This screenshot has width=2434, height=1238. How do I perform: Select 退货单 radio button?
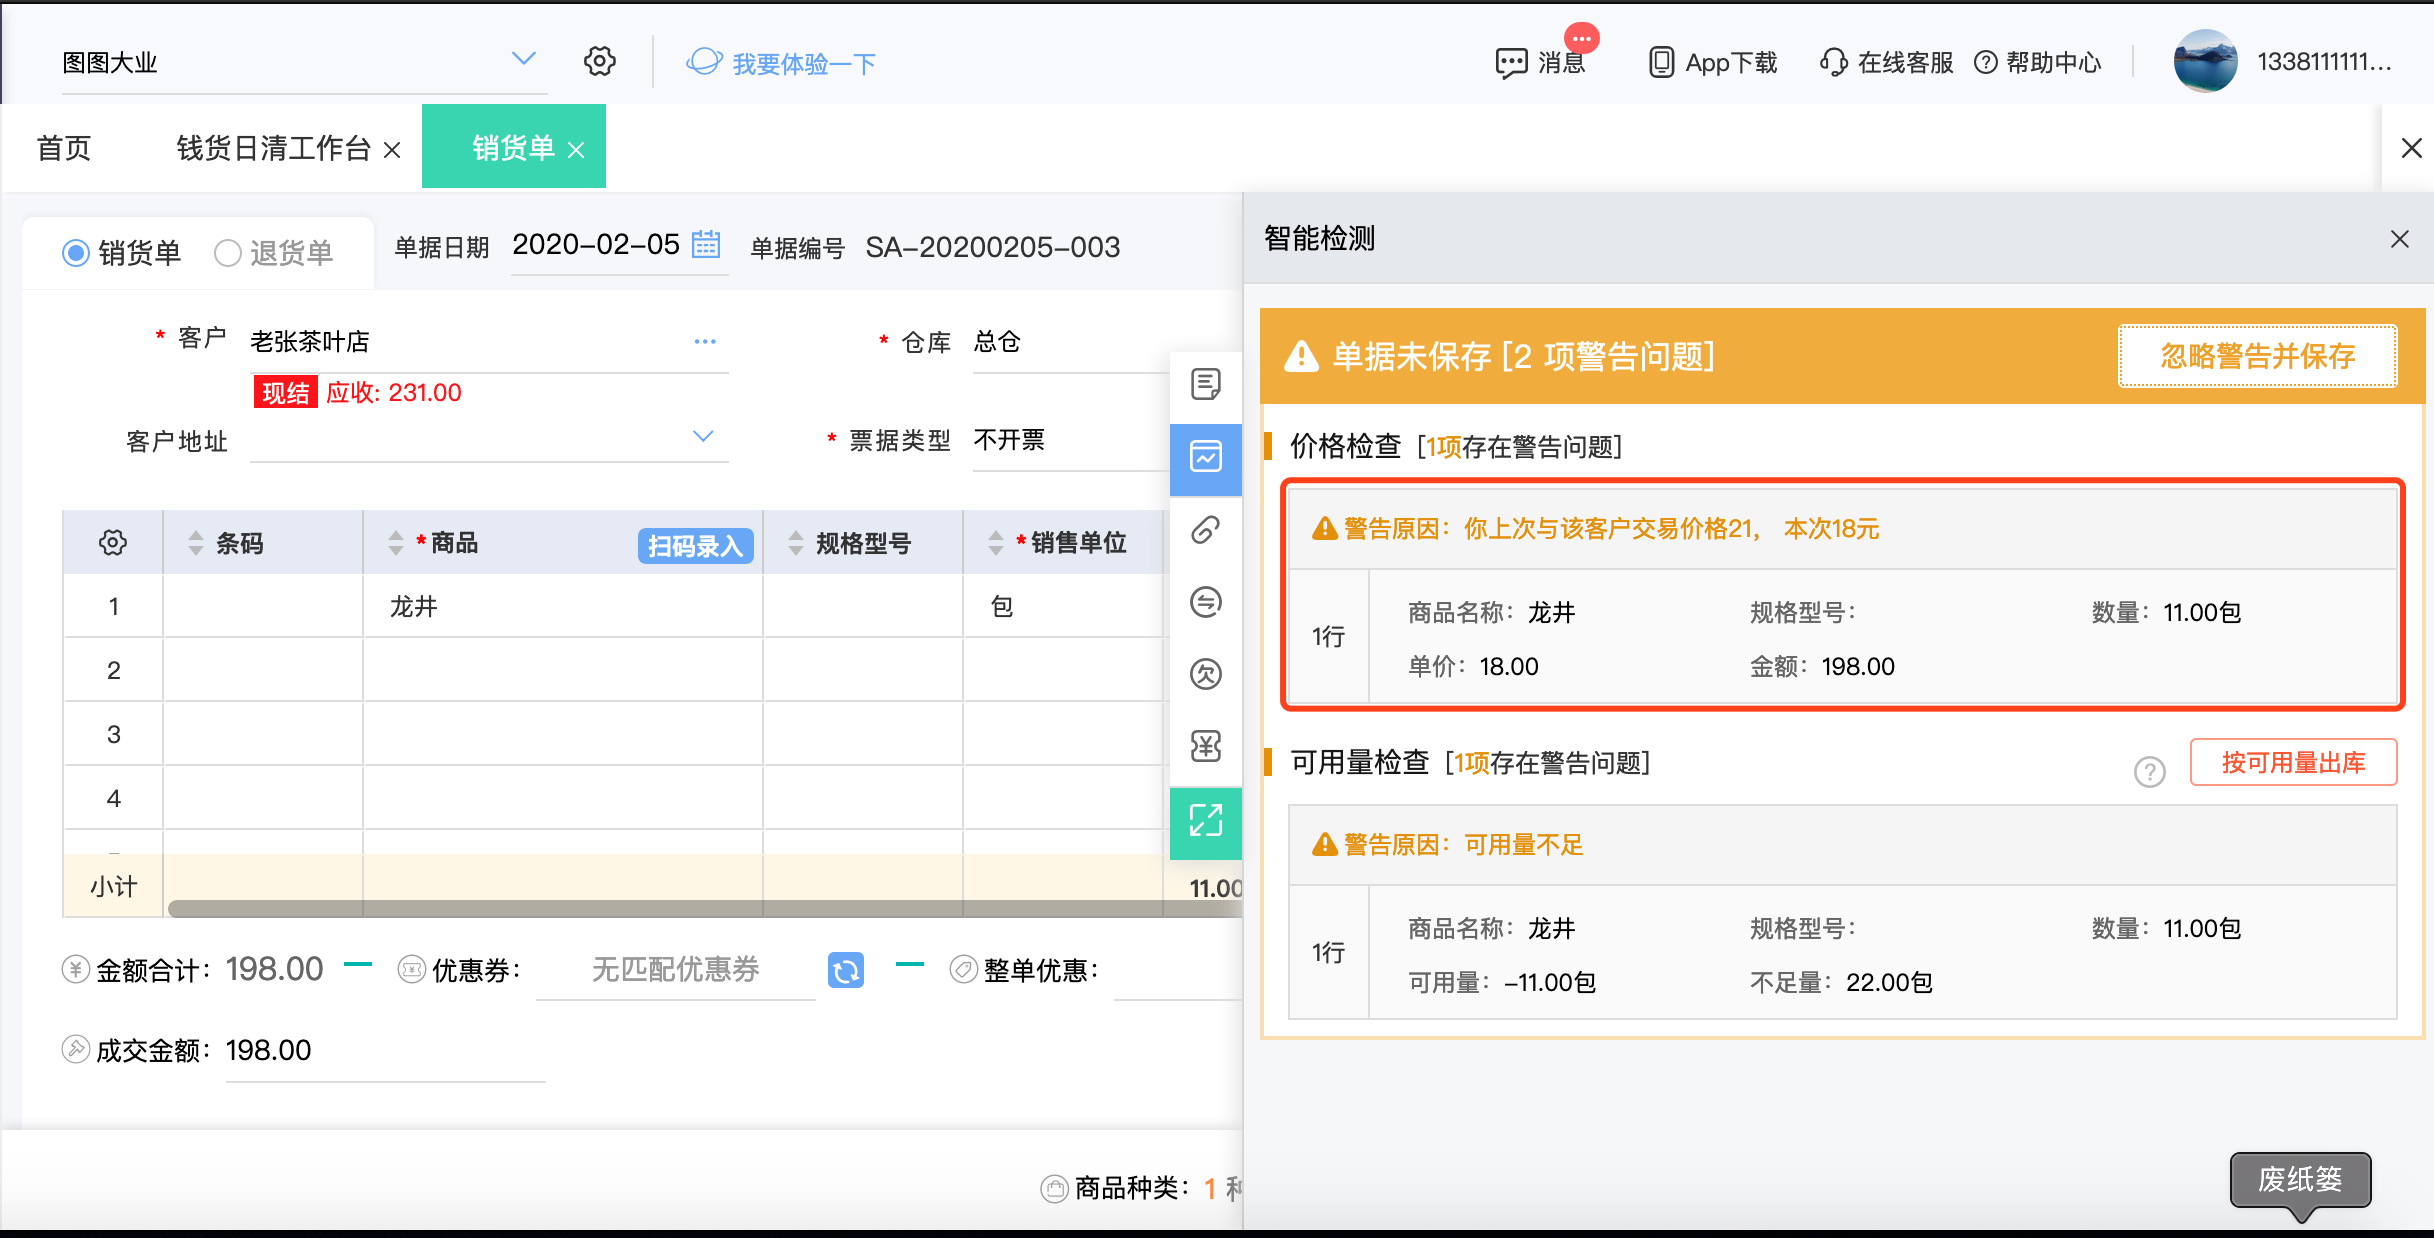227,248
